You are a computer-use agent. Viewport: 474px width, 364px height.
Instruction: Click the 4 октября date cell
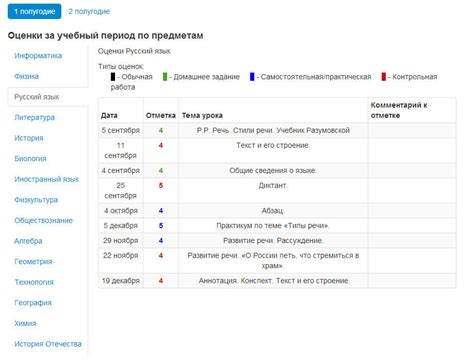(121, 211)
